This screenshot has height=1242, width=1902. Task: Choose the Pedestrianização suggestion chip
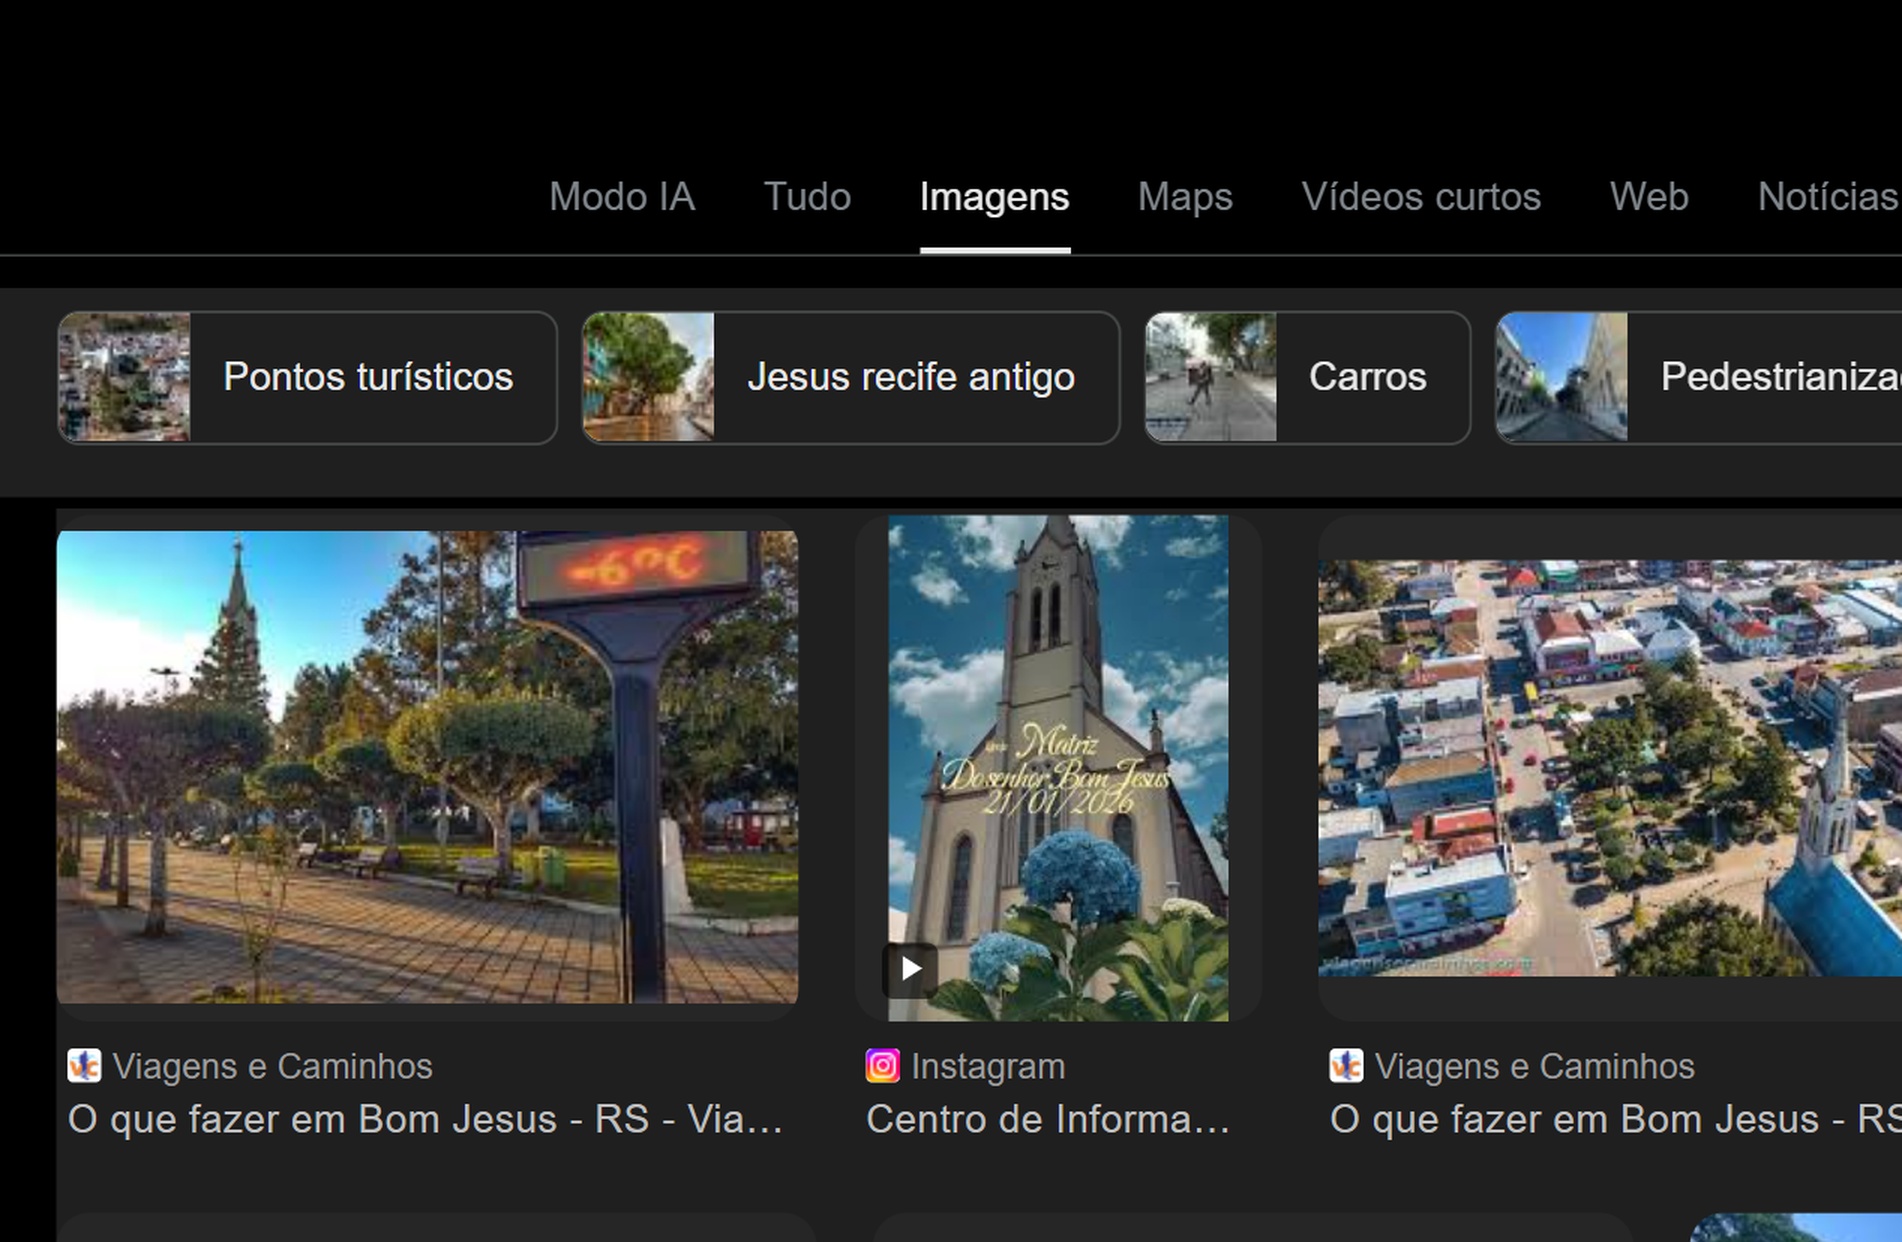pos(1700,377)
